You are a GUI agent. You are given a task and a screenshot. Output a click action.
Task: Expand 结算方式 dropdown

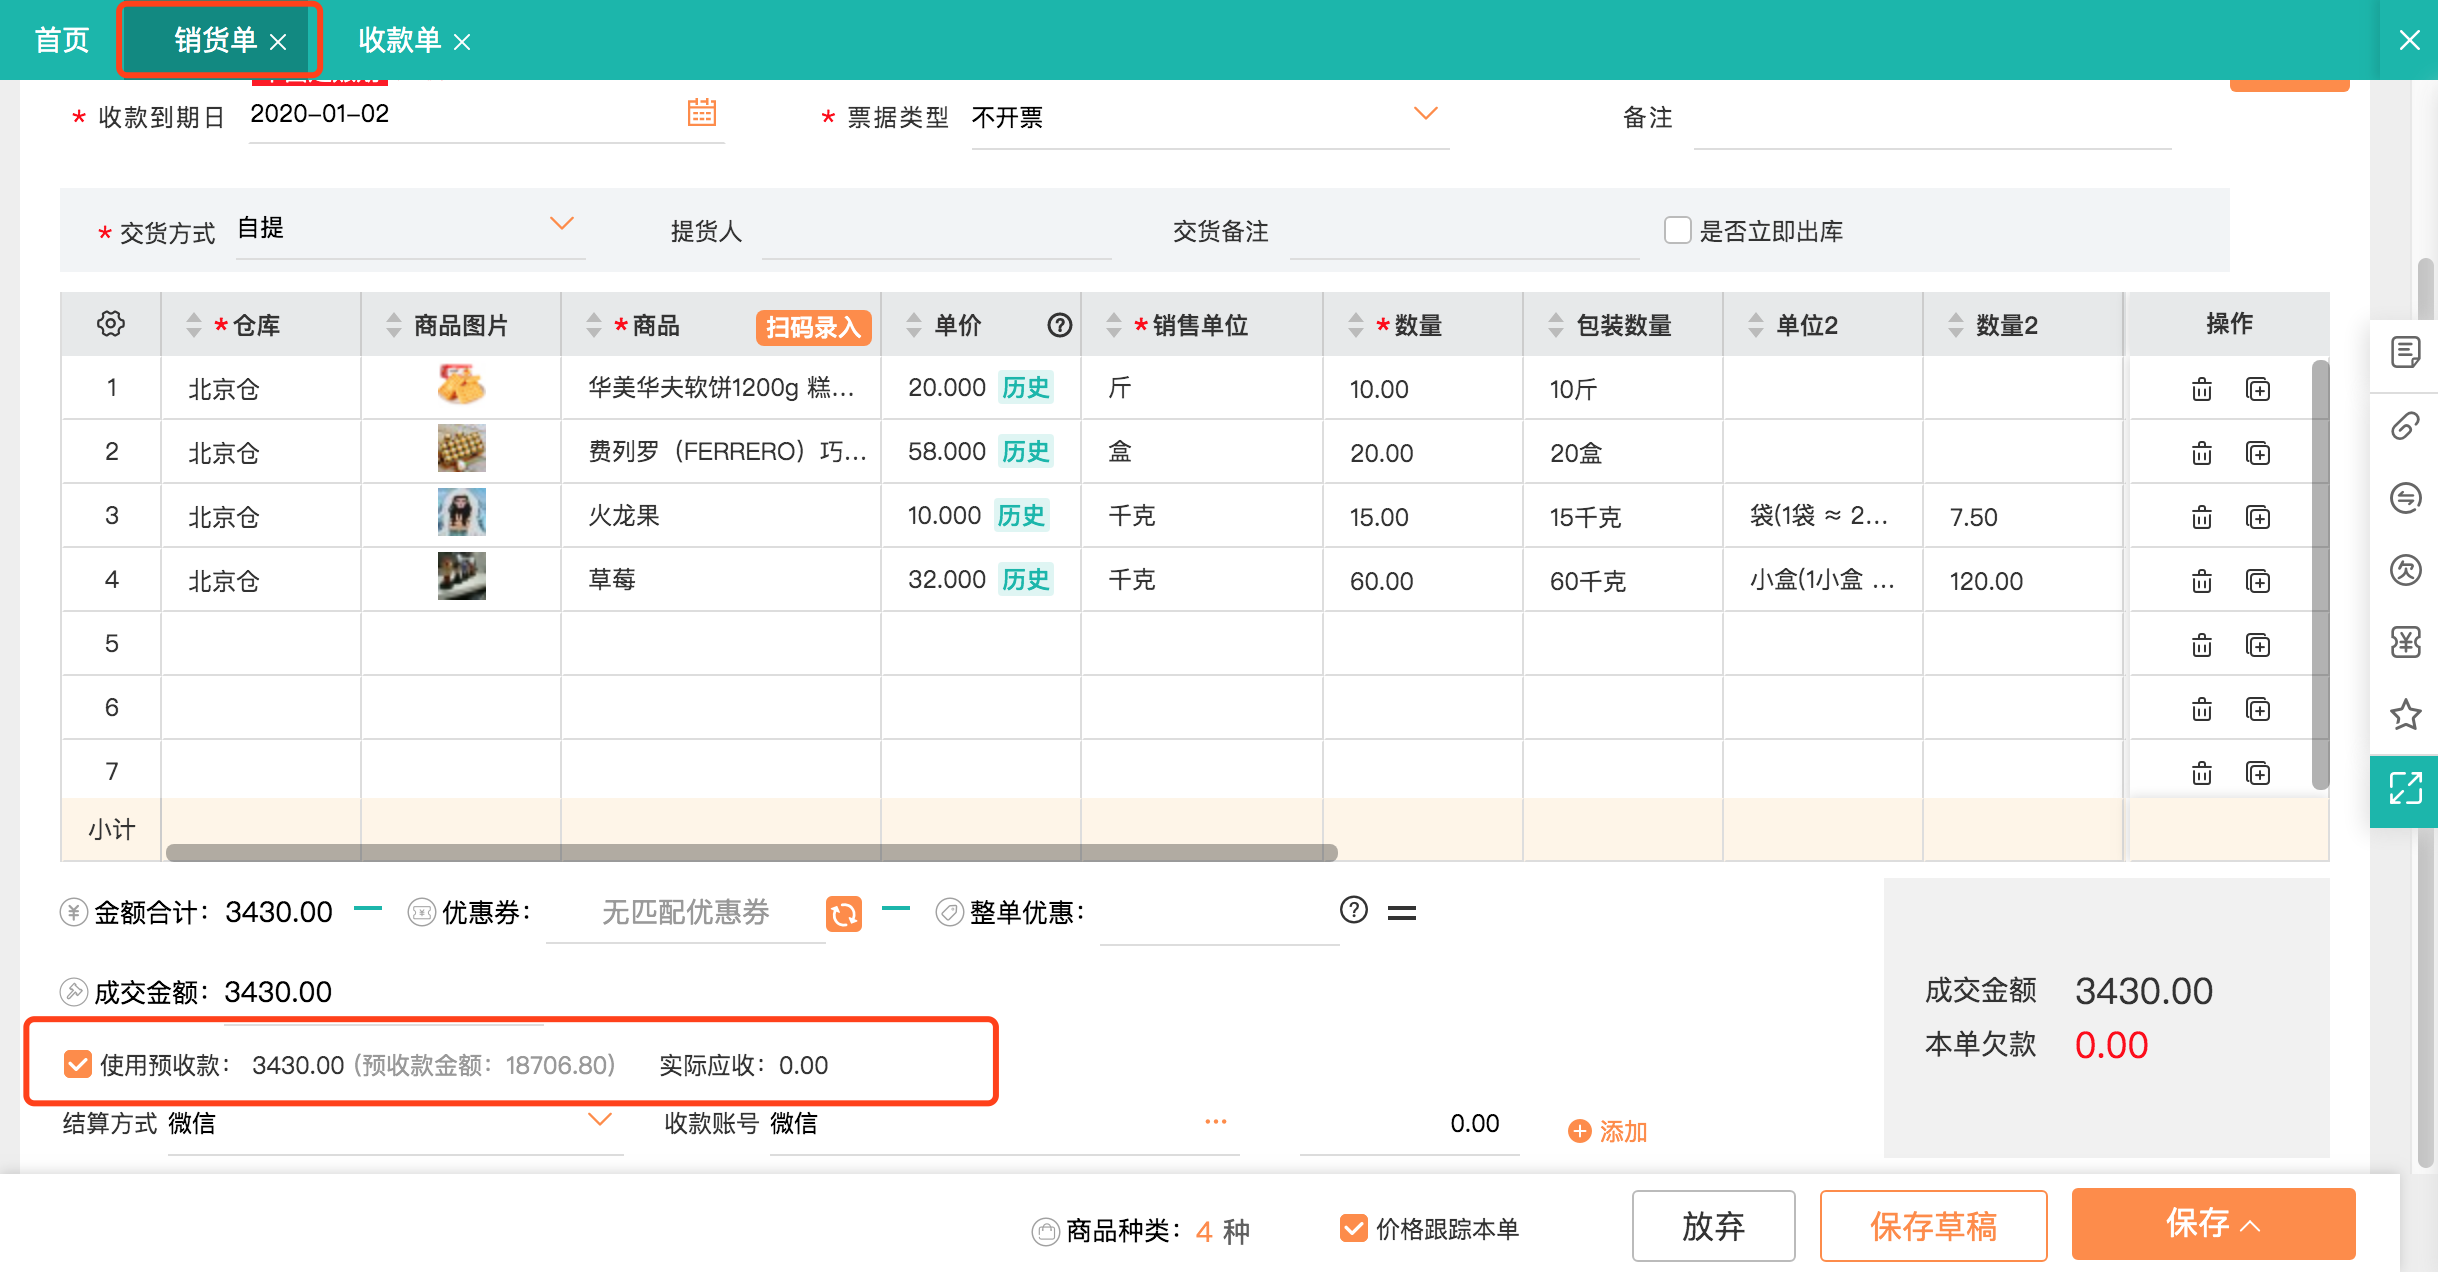[x=595, y=1124]
